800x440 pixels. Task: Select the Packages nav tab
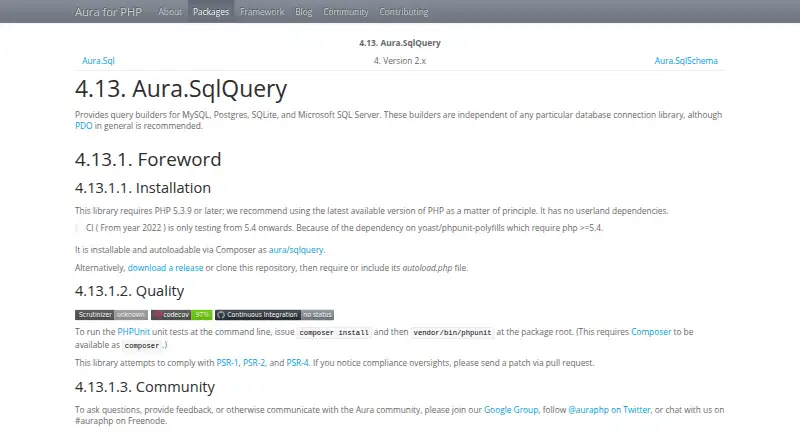point(211,12)
